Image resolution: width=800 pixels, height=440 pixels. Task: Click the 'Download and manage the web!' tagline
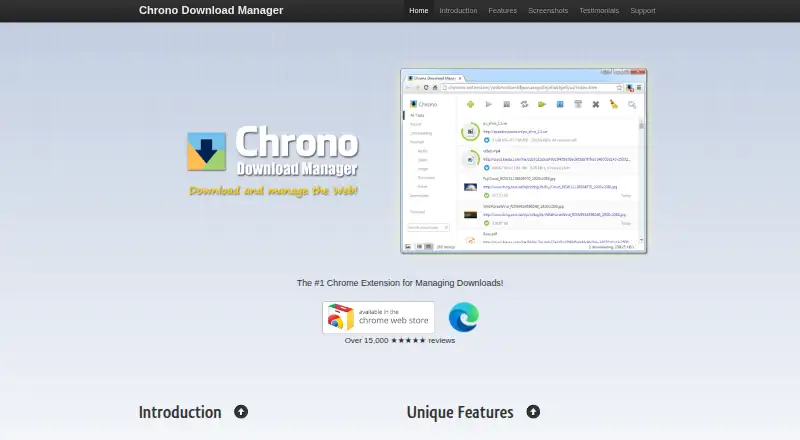pyautogui.click(x=273, y=191)
